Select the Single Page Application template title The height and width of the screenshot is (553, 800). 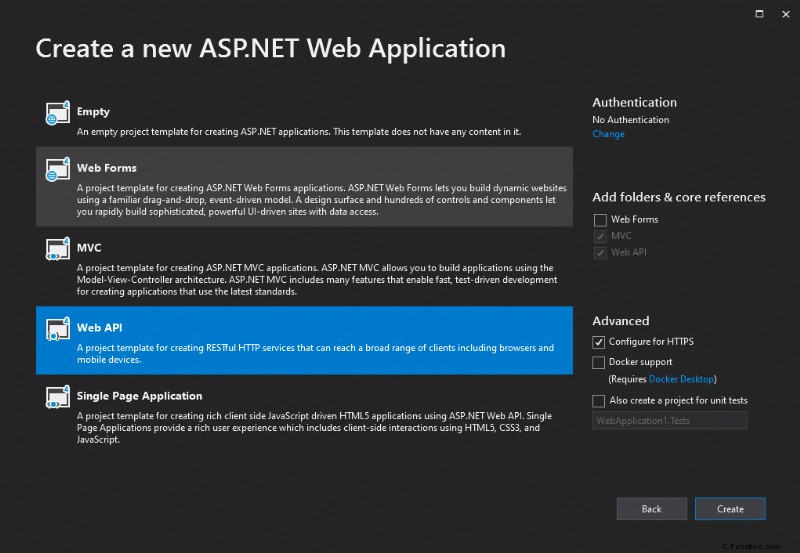(139, 396)
